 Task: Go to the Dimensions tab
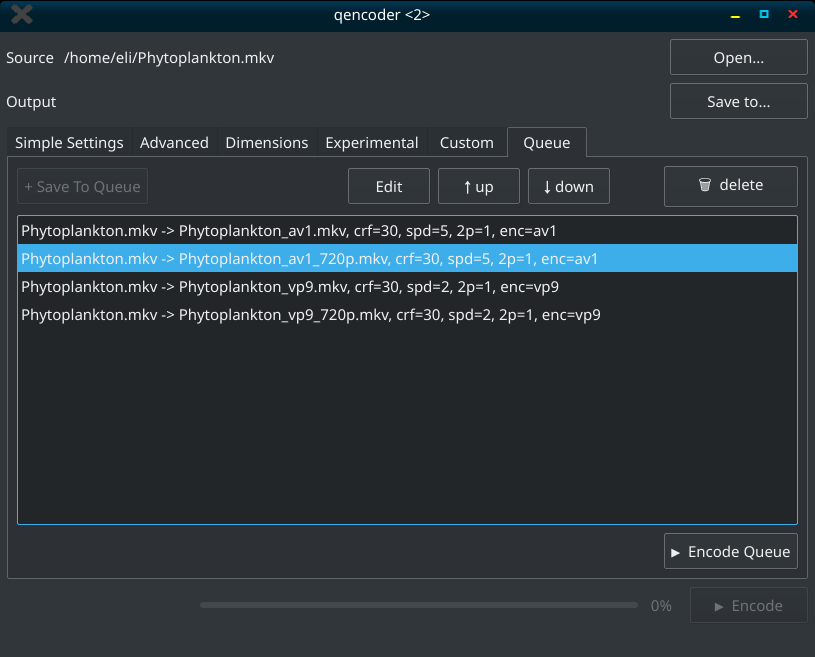pyautogui.click(x=267, y=143)
